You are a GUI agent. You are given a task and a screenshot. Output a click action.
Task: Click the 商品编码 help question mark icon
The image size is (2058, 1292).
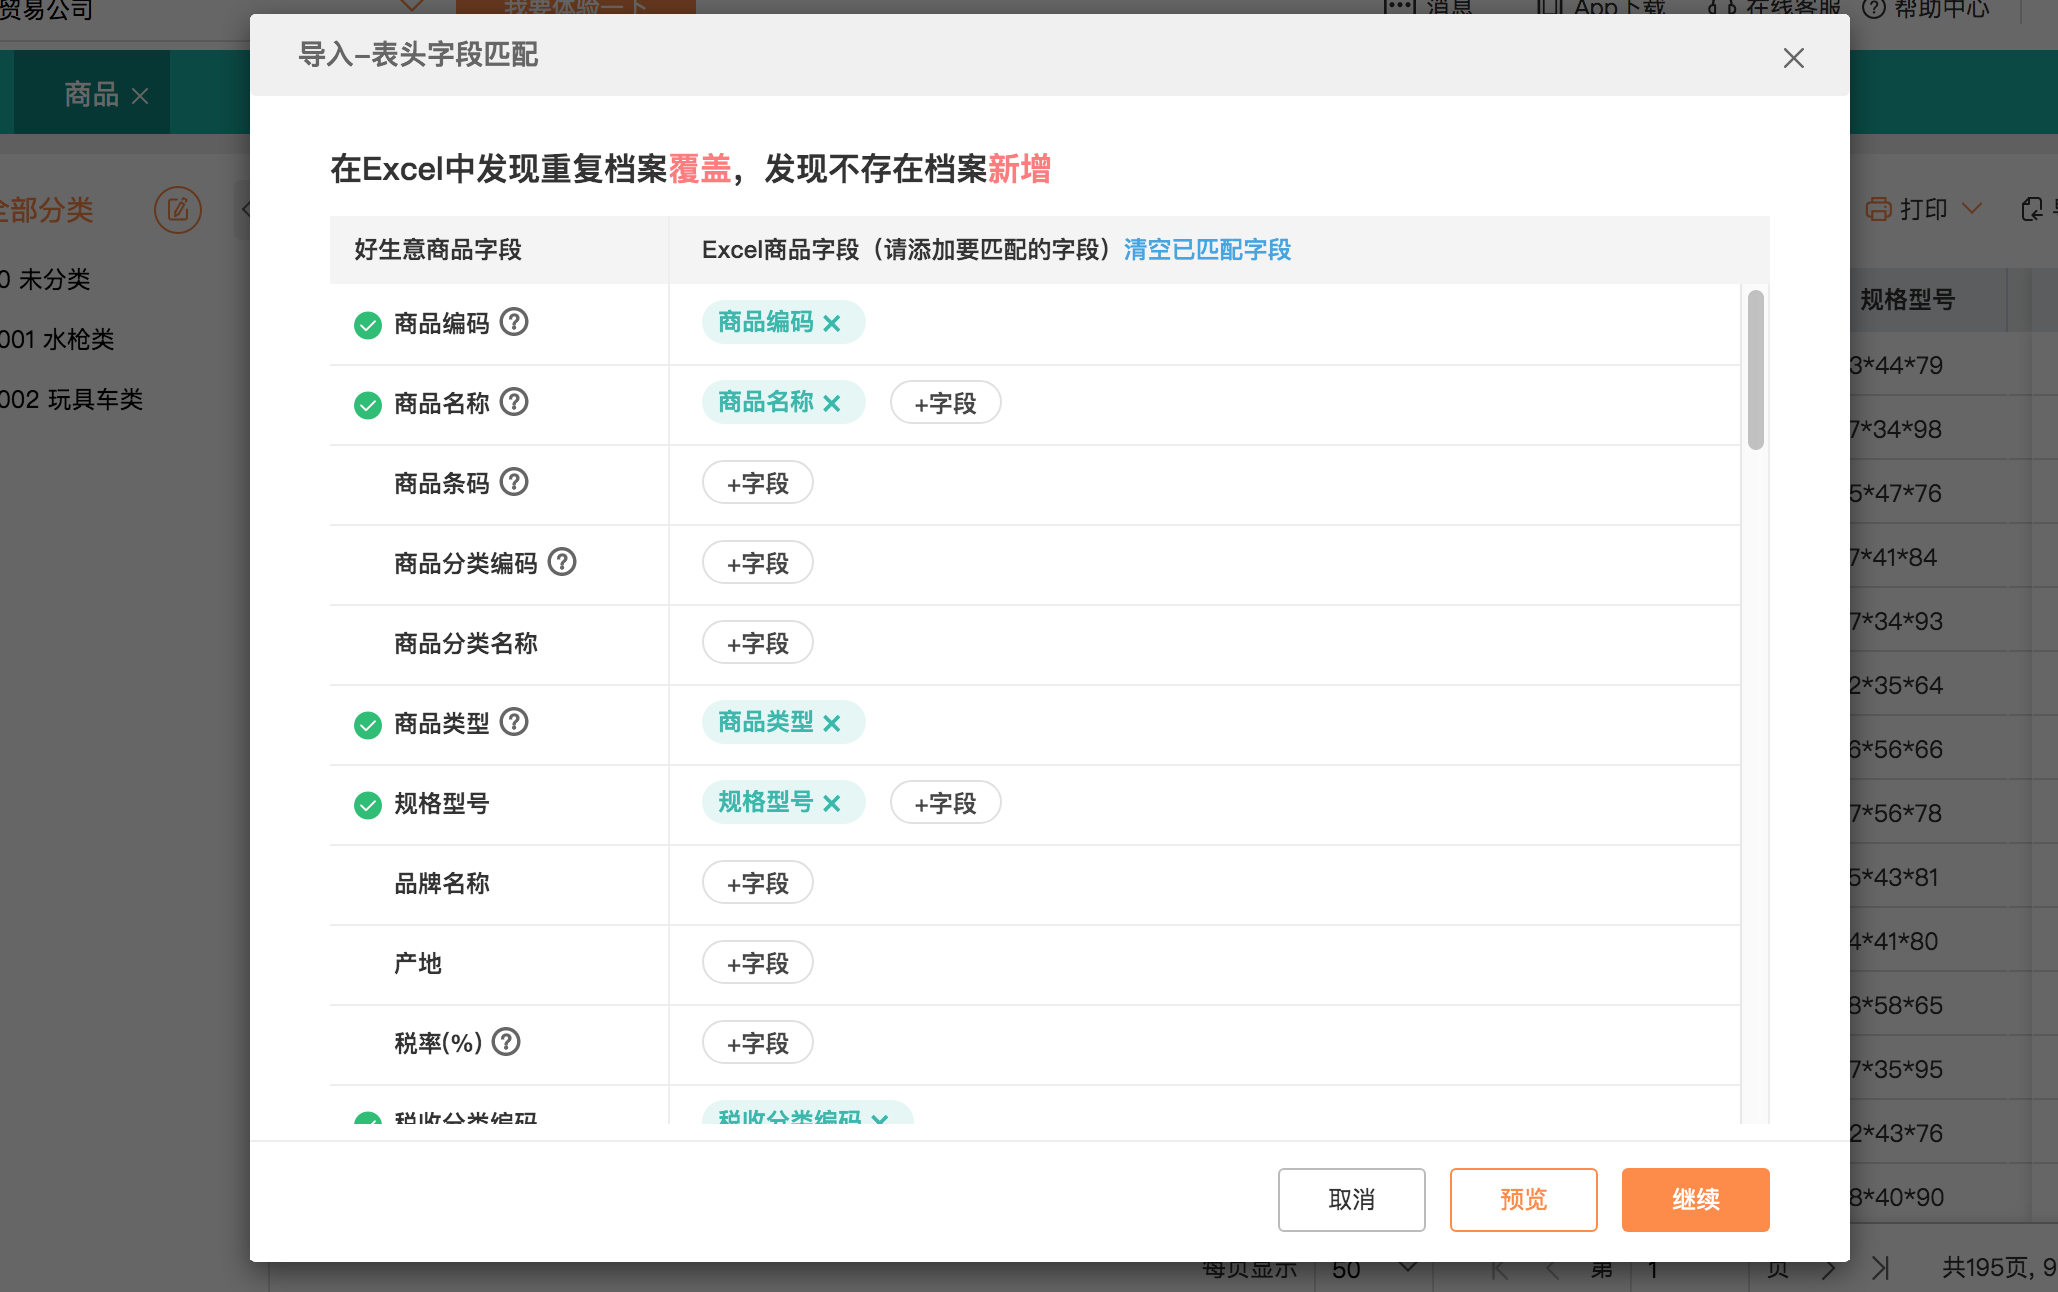[515, 322]
